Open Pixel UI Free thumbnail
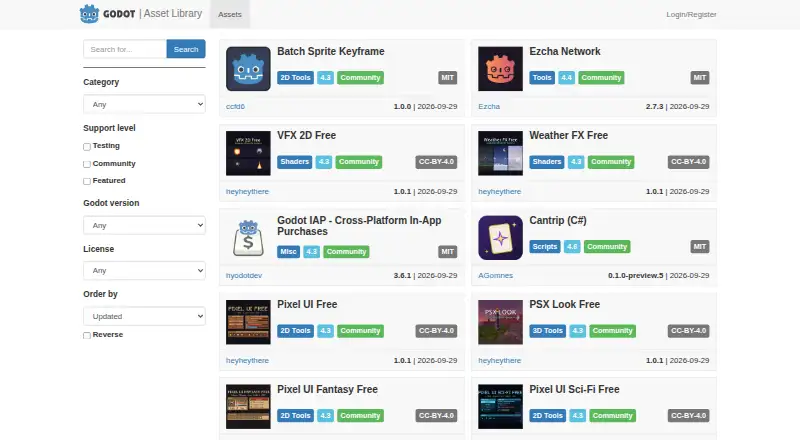 click(248, 322)
